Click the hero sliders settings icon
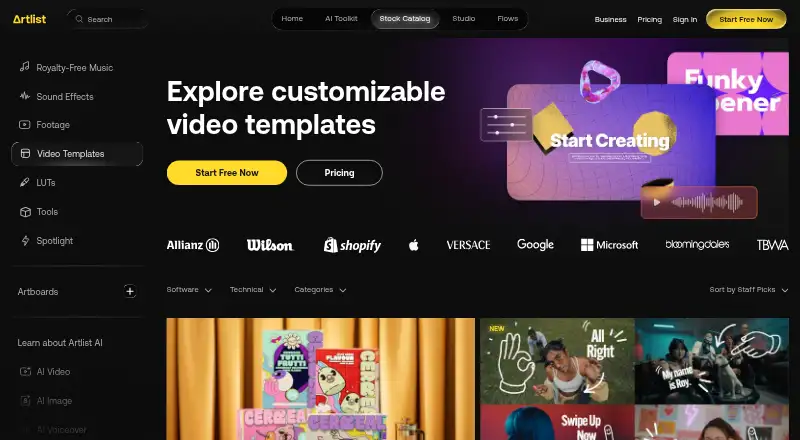The height and width of the screenshot is (440, 800). (506, 125)
